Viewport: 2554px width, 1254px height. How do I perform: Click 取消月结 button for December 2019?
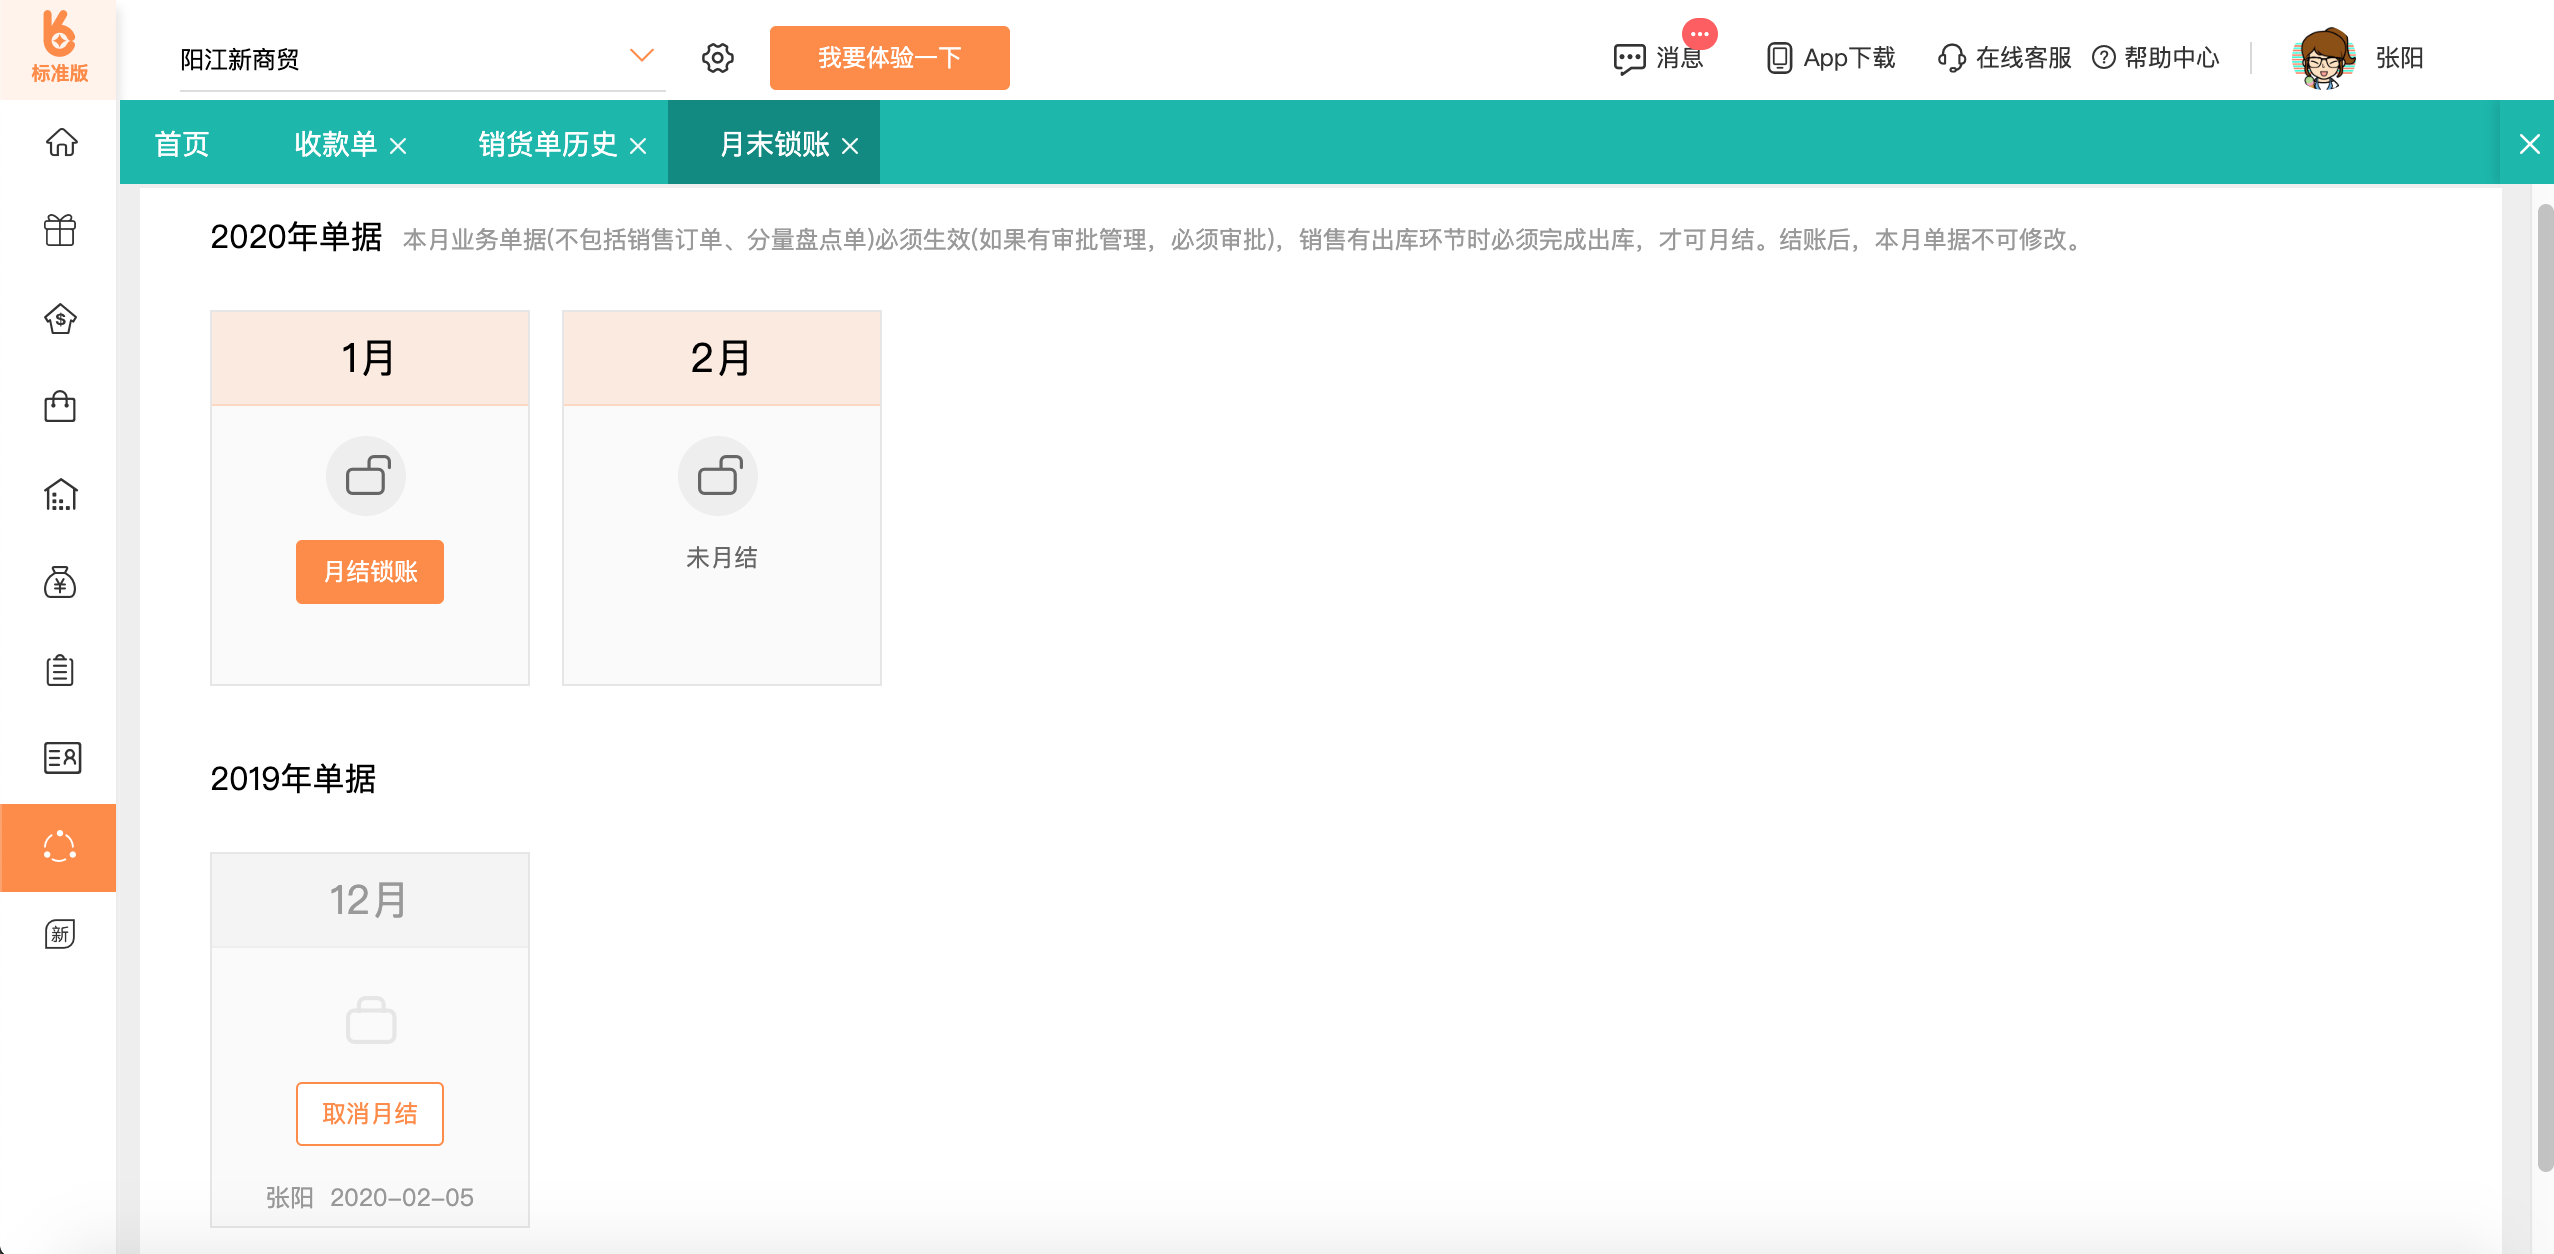[x=370, y=1114]
